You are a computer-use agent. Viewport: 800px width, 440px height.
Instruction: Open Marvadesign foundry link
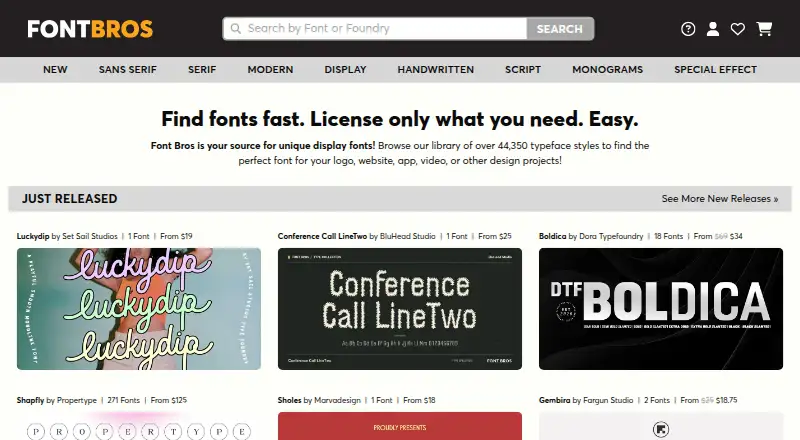point(337,400)
